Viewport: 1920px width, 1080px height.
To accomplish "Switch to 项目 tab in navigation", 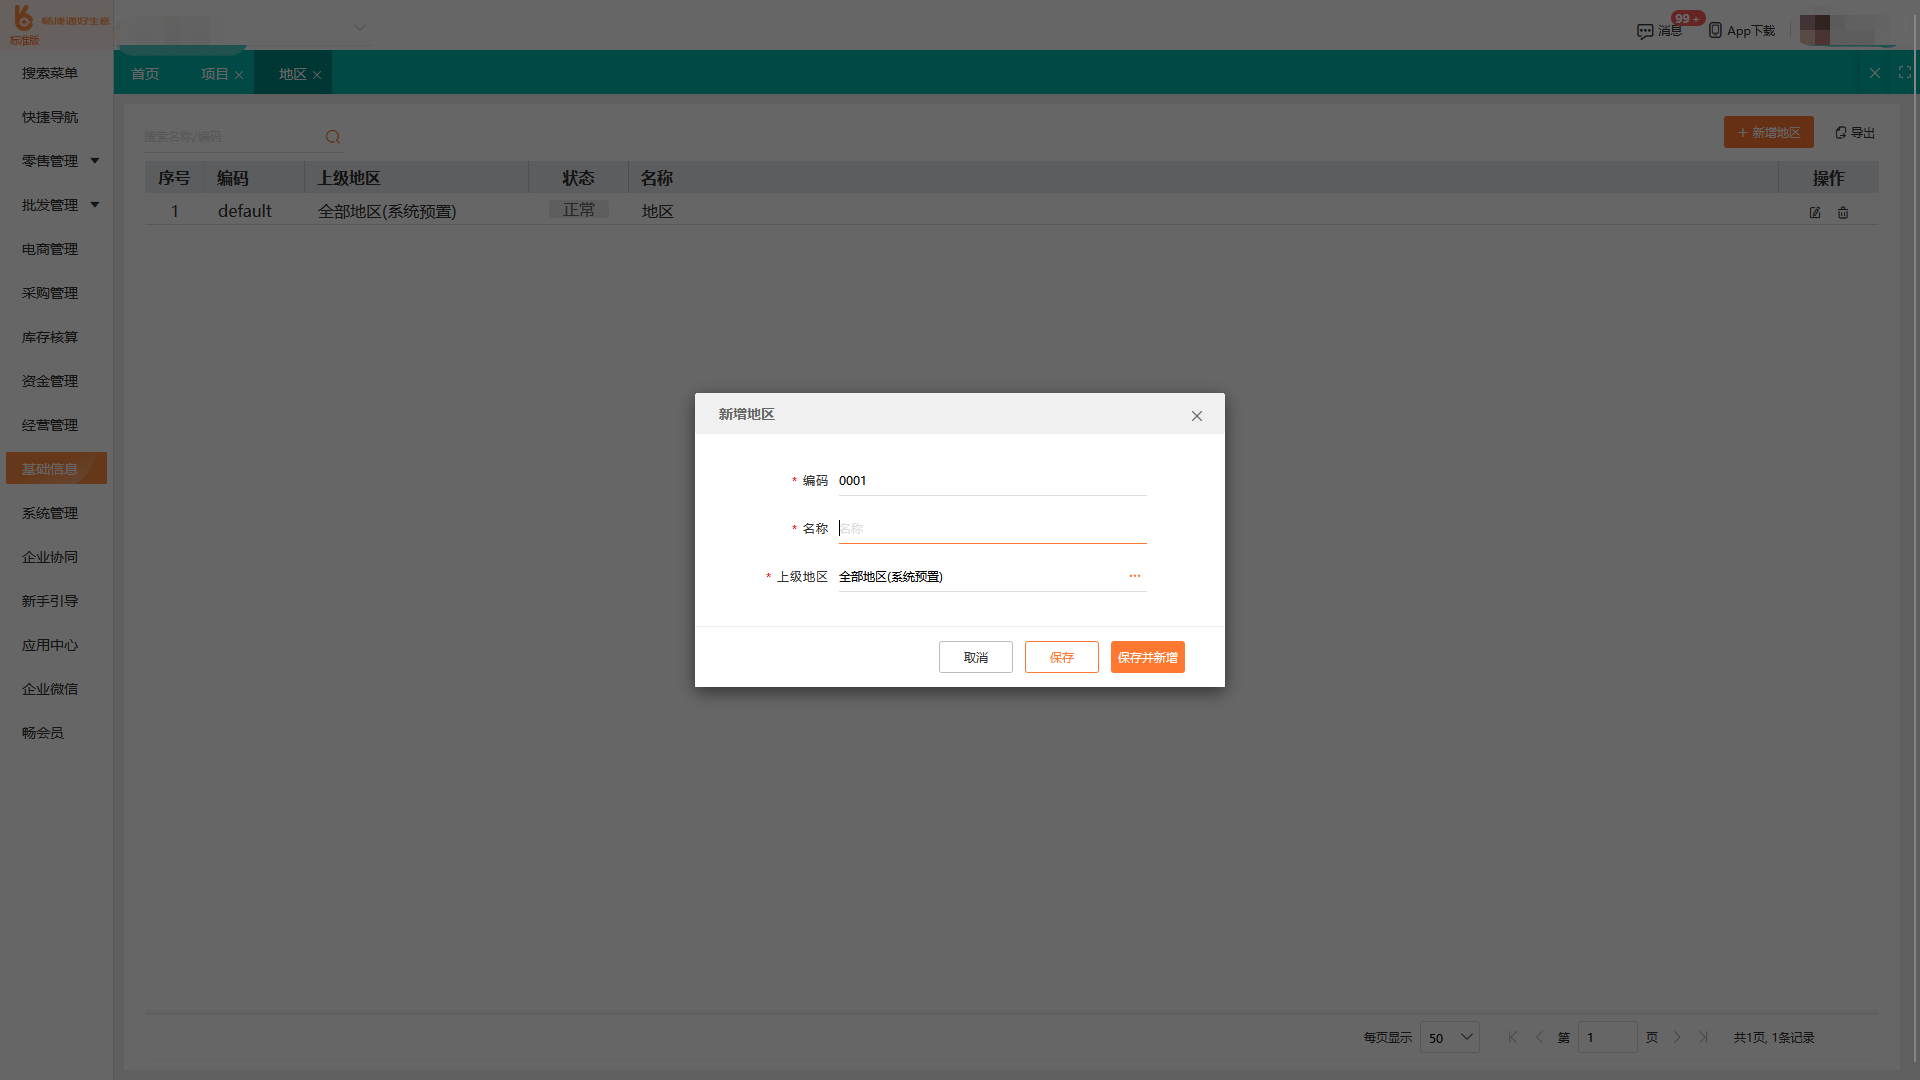I will (214, 73).
